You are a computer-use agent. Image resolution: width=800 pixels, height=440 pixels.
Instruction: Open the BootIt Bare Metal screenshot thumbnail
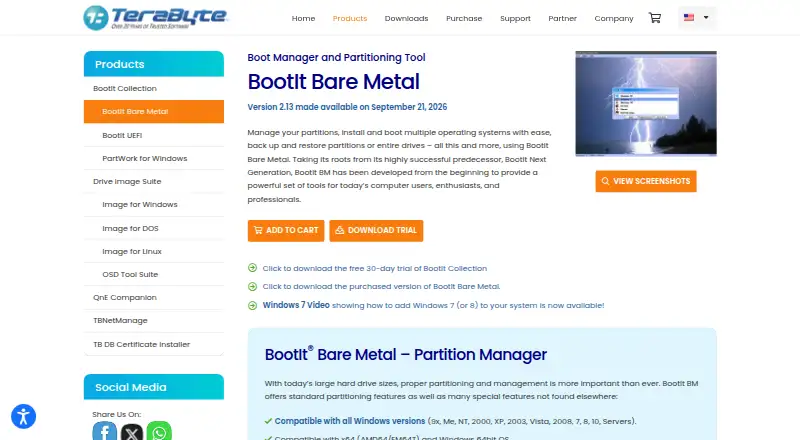646,104
